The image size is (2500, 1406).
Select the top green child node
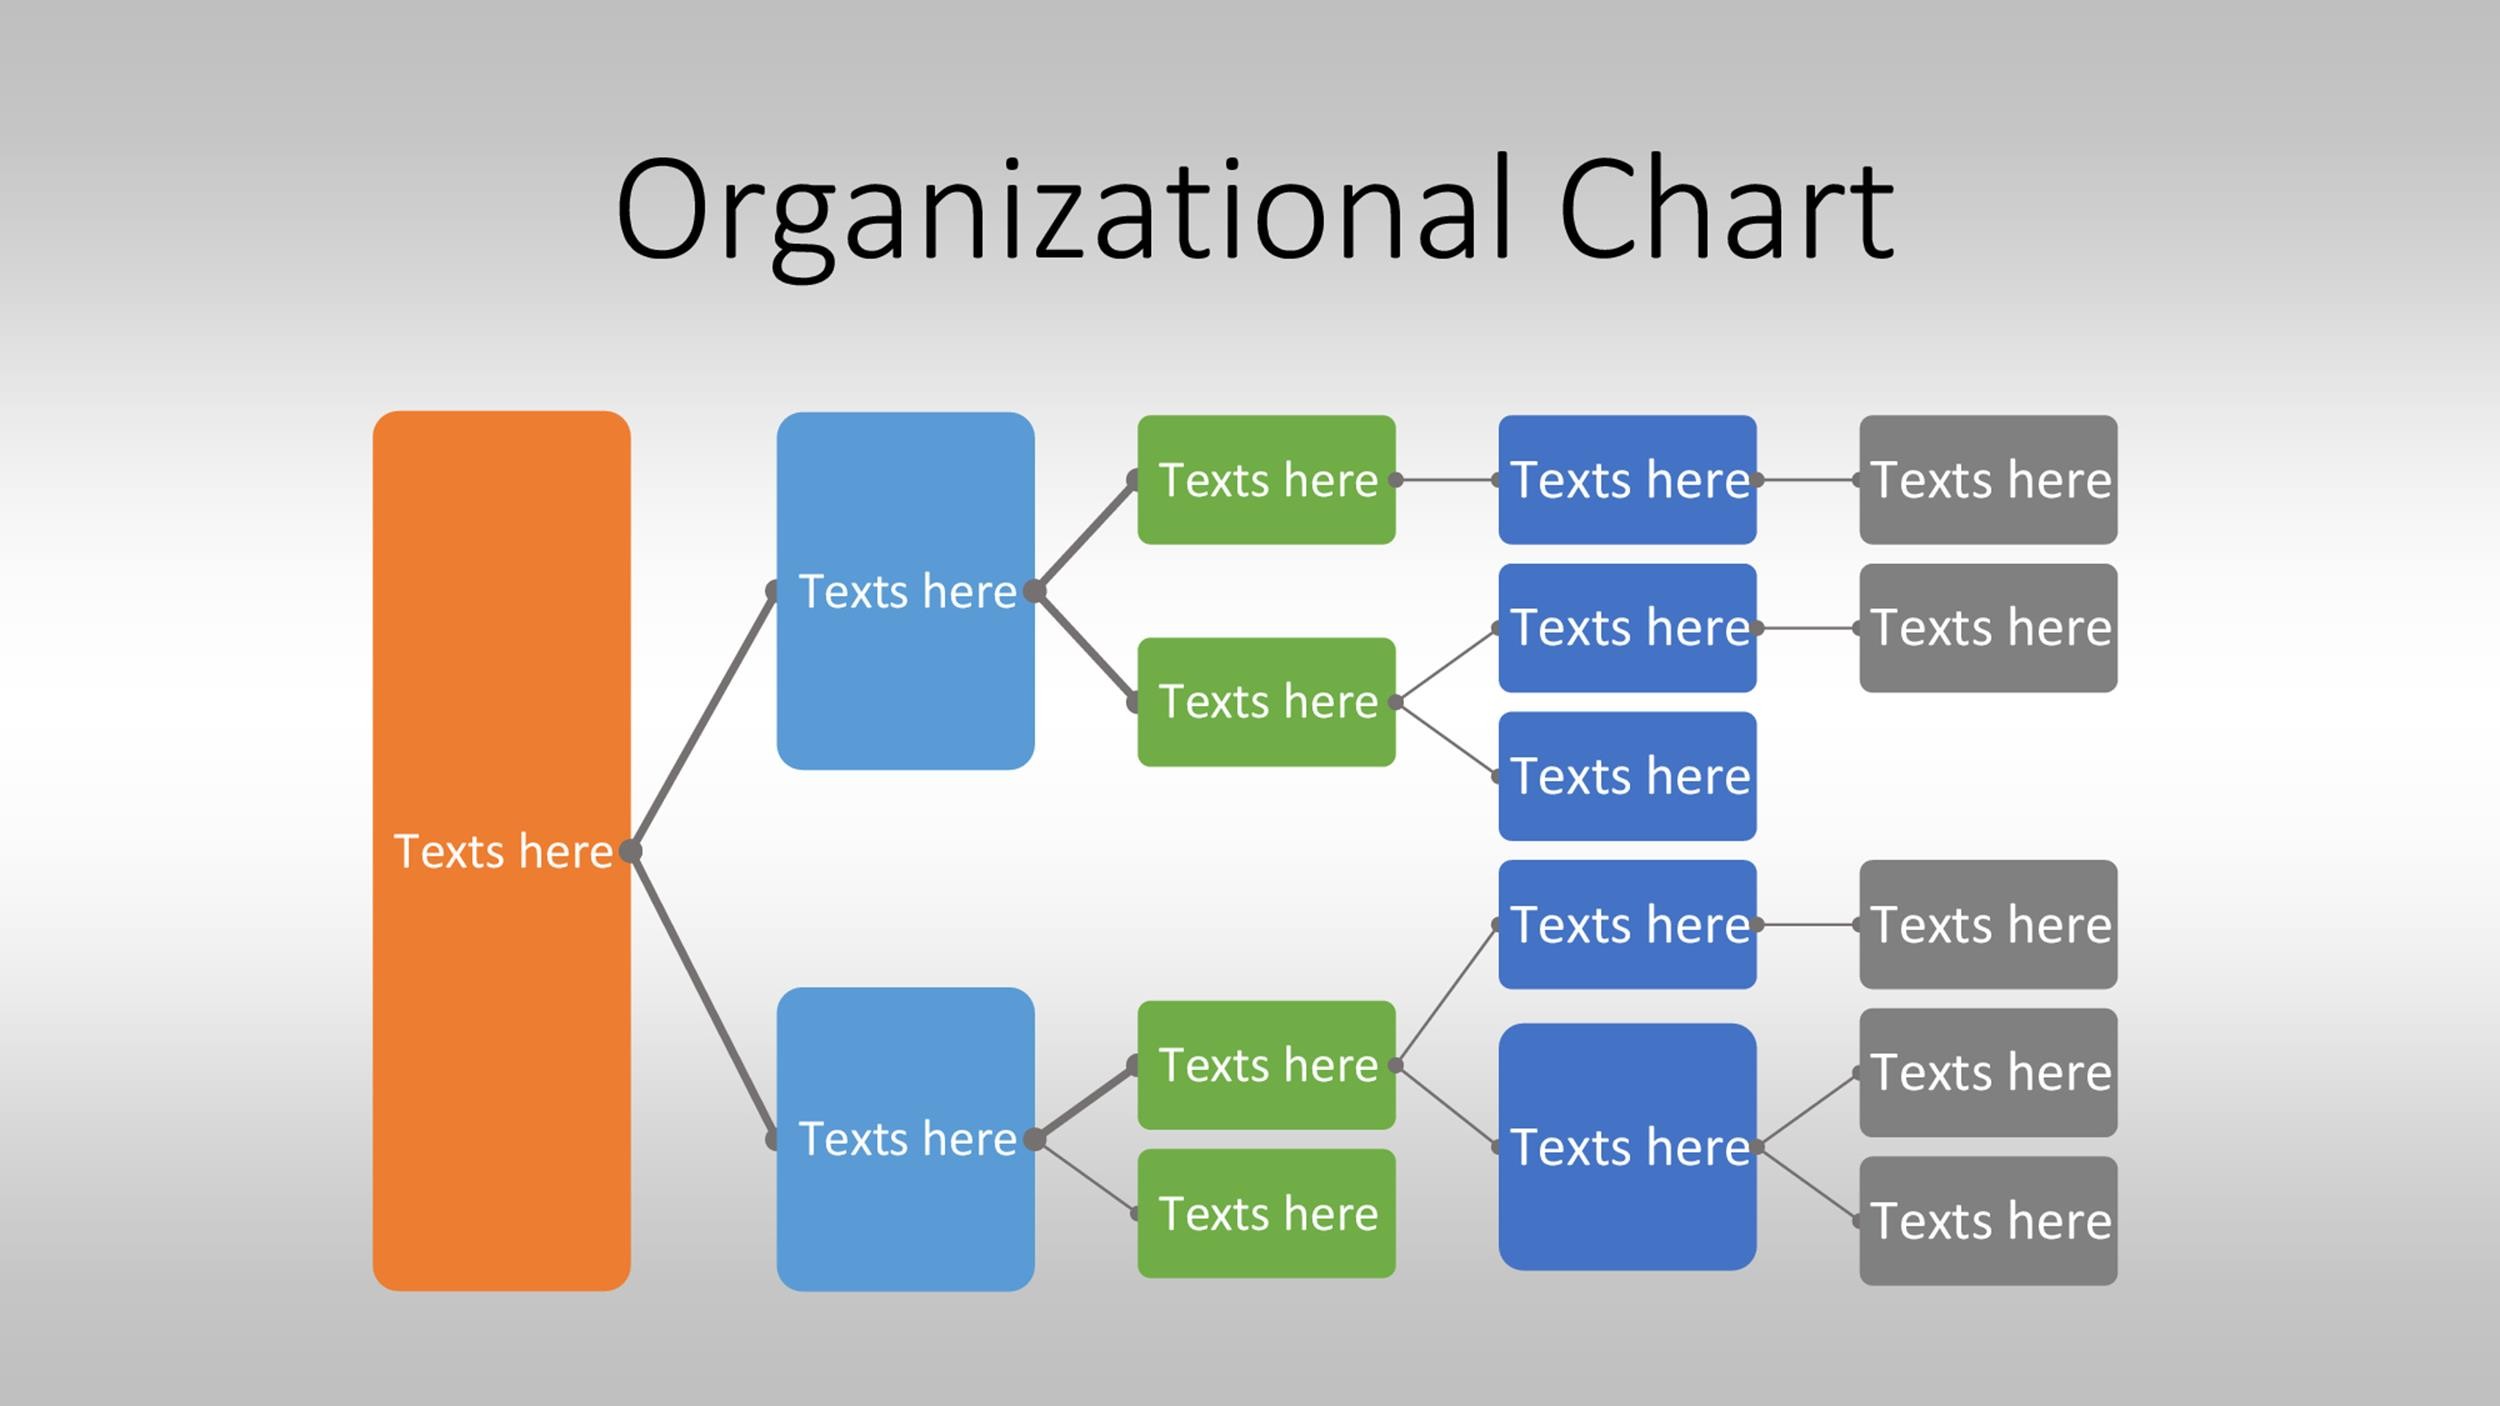click(x=1265, y=479)
